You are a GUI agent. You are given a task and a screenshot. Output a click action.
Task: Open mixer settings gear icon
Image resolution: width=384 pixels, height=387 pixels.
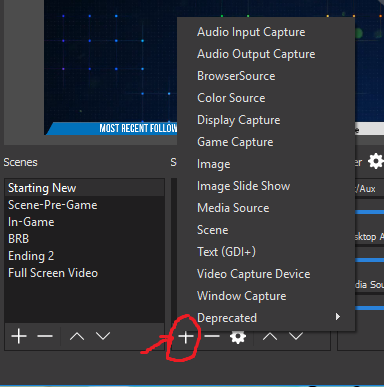376,161
